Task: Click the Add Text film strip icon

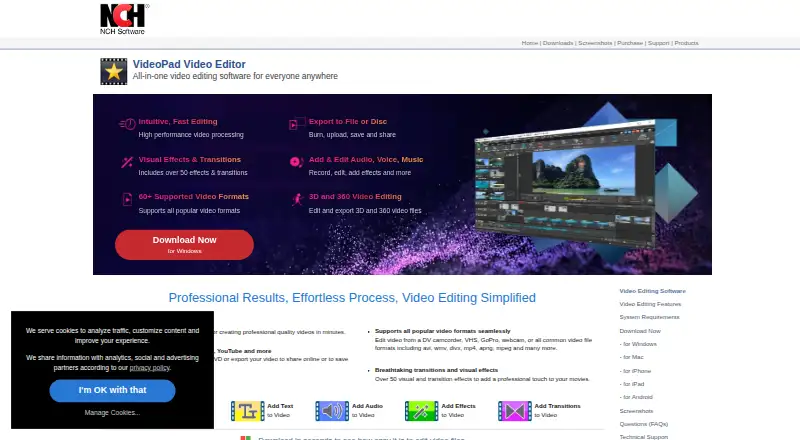Action: coord(247,411)
